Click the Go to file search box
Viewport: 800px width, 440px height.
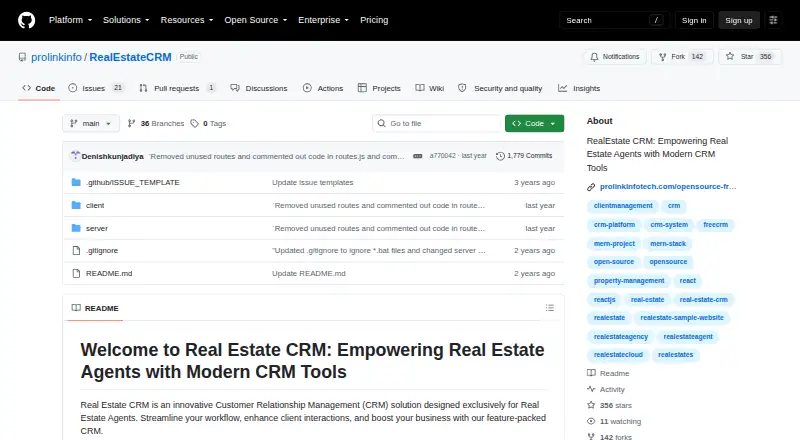437,124
